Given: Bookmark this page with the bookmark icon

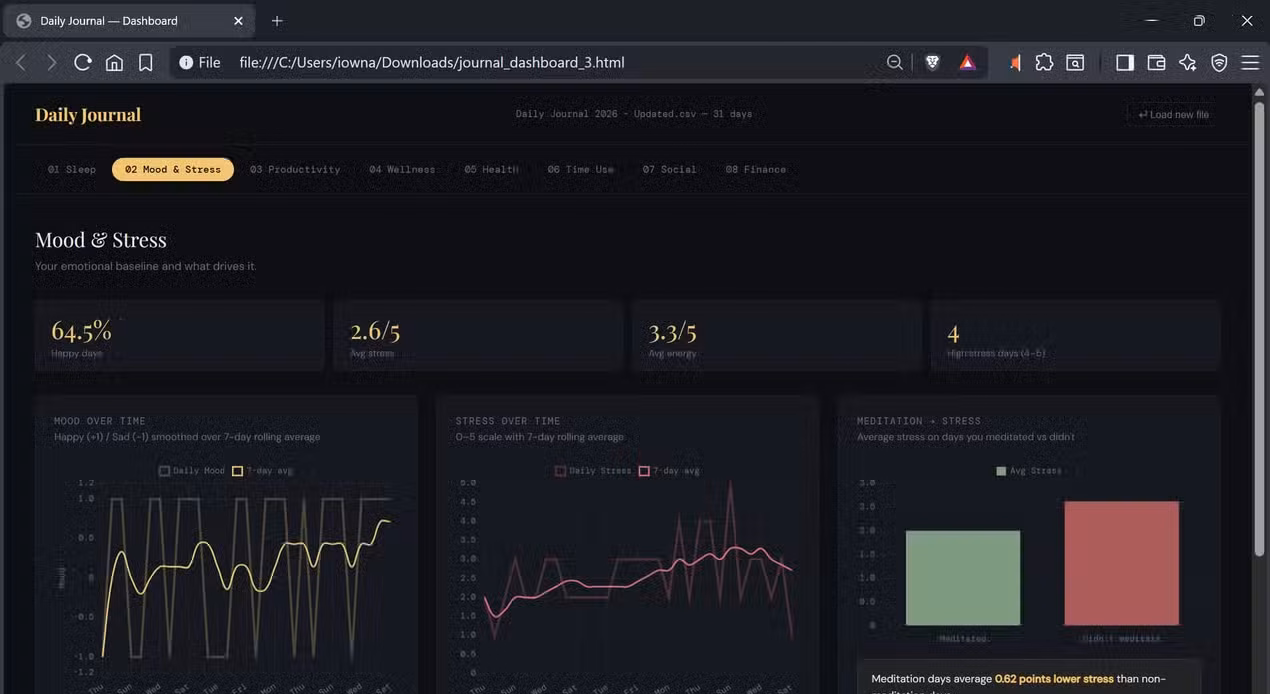Looking at the screenshot, I should point(146,62).
